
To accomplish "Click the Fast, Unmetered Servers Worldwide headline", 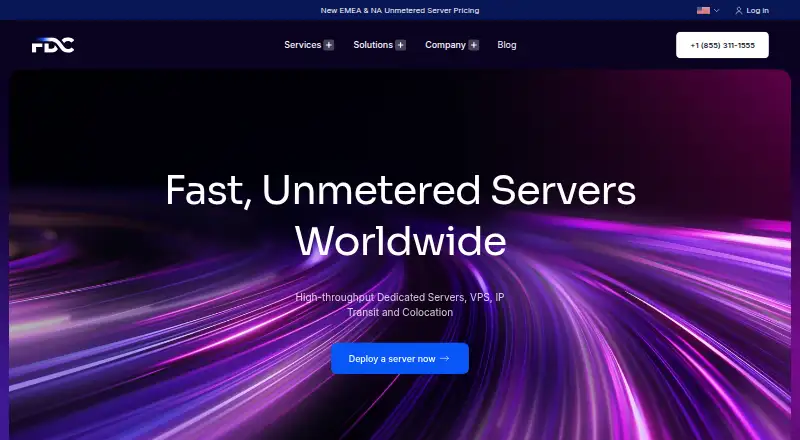I will tap(401, 215).
